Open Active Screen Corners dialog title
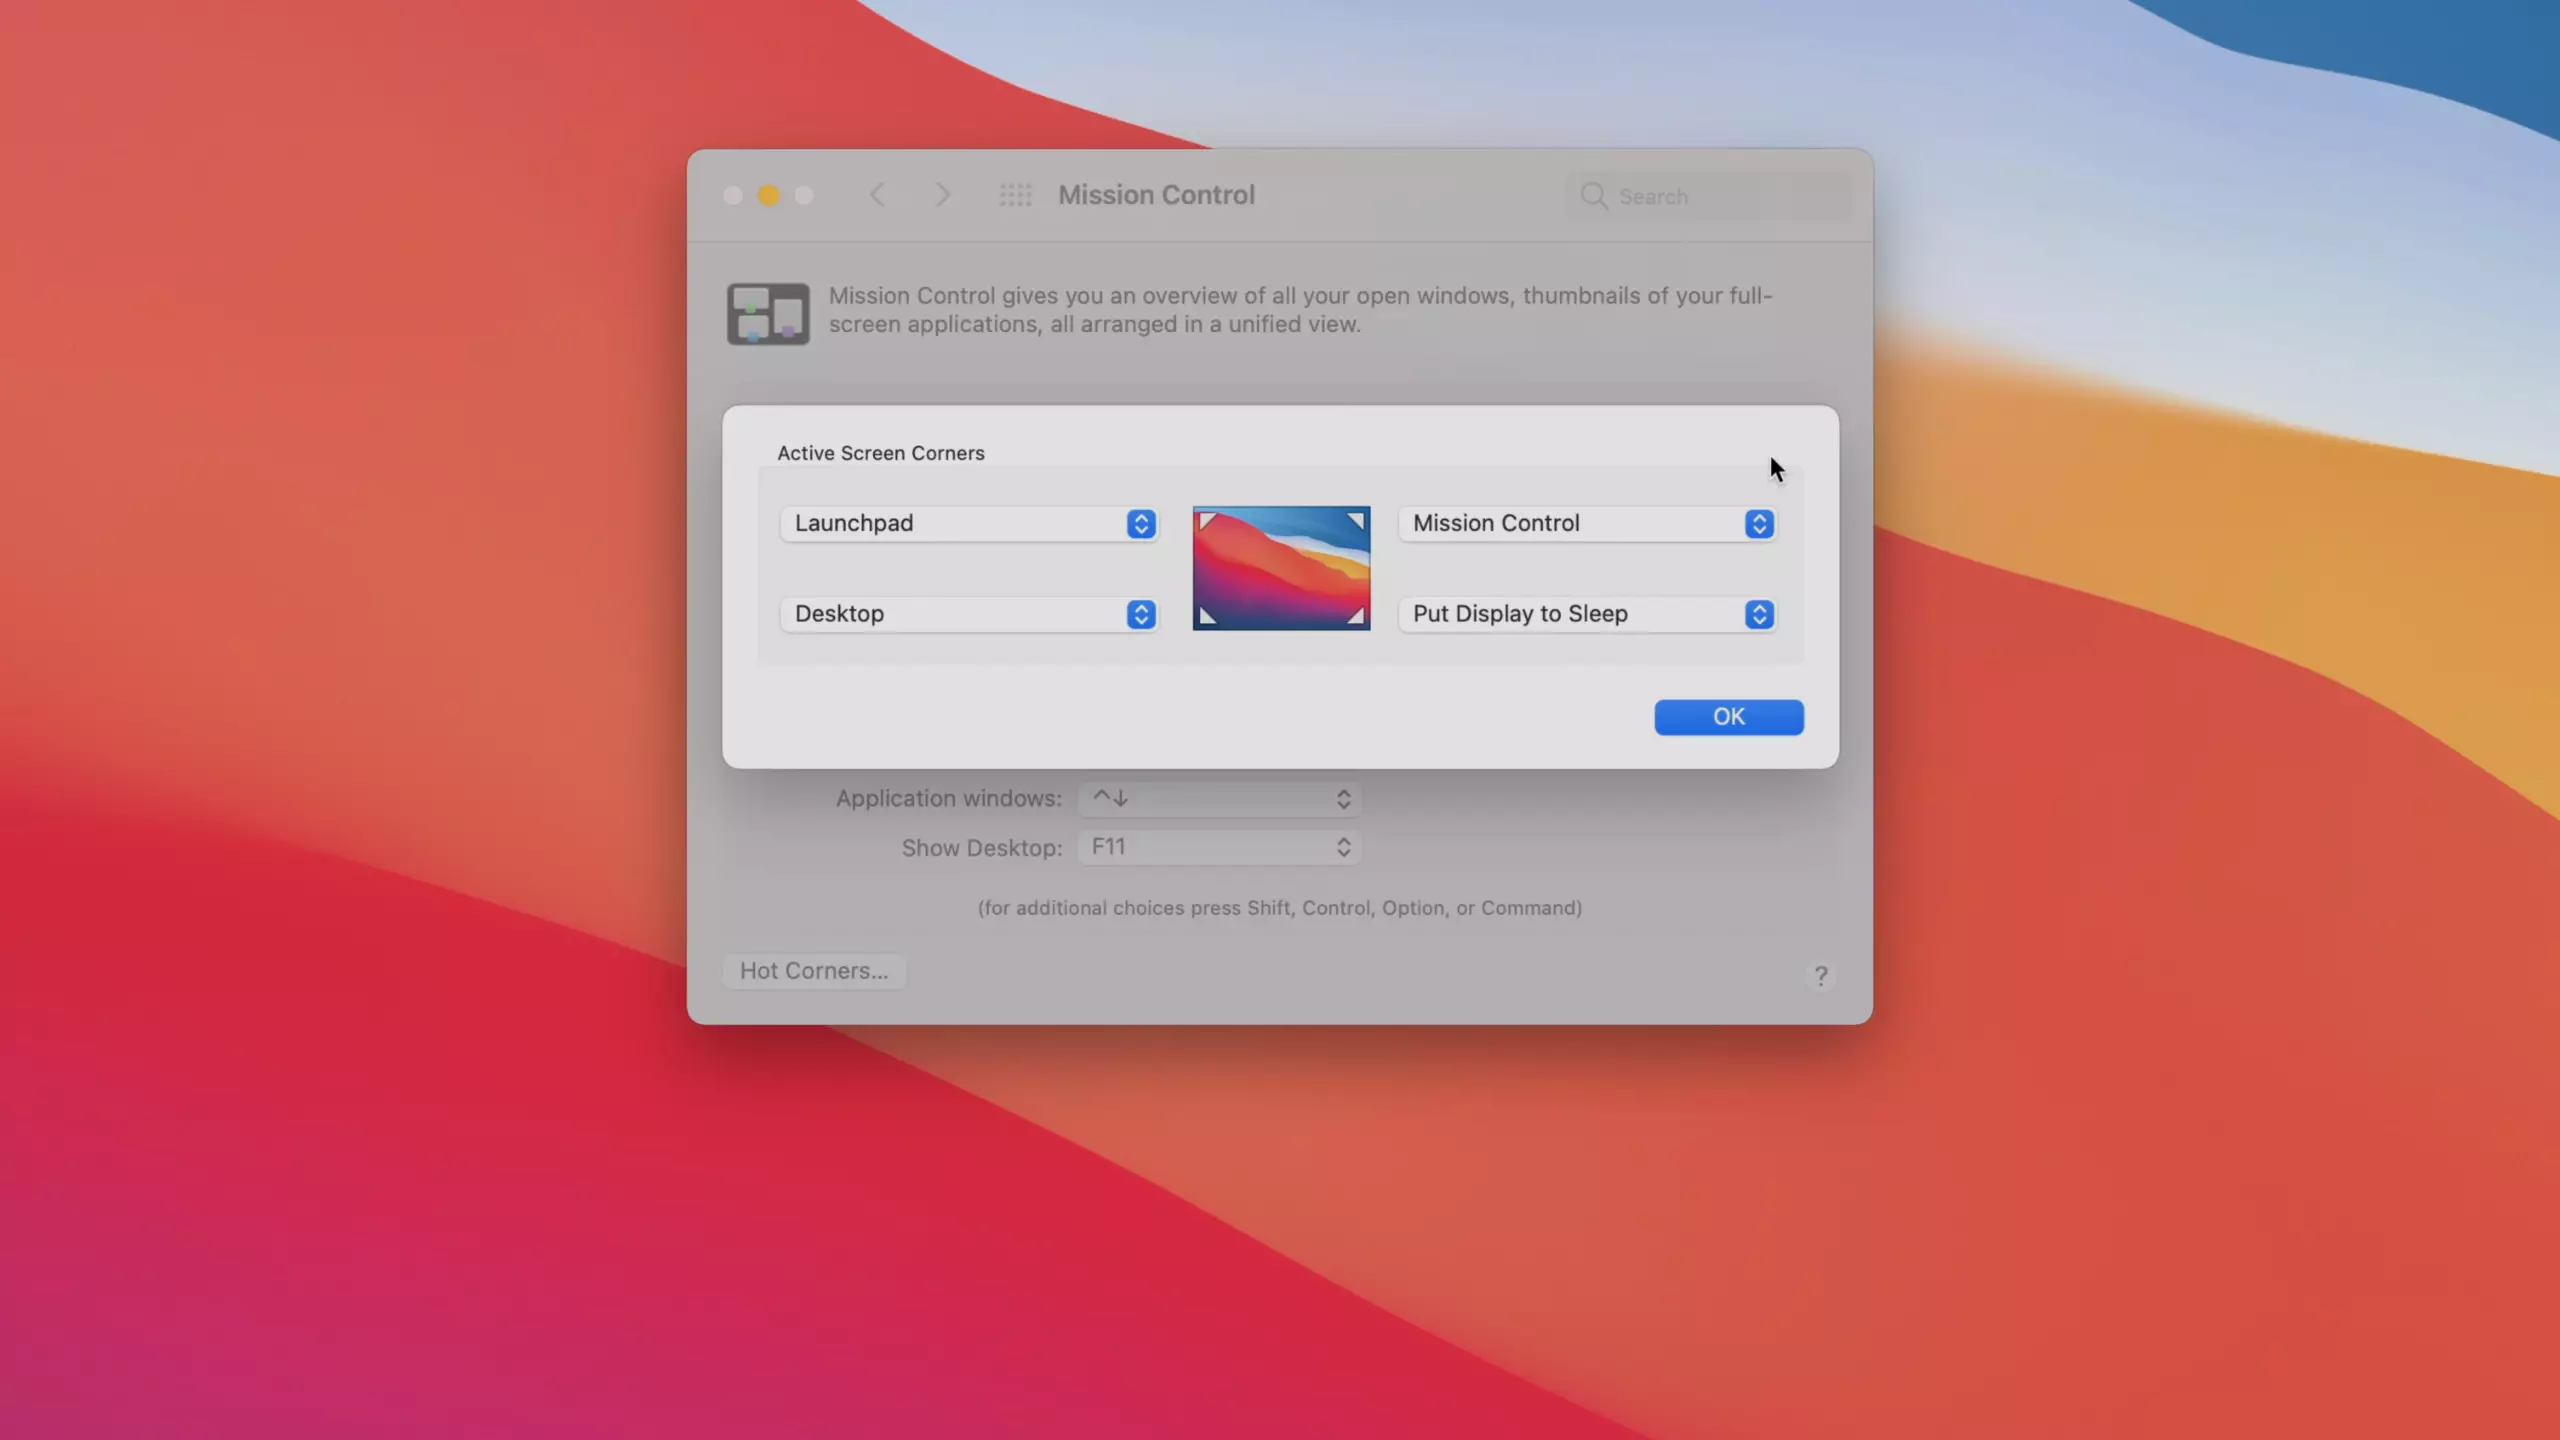 [x=881, y=452]
